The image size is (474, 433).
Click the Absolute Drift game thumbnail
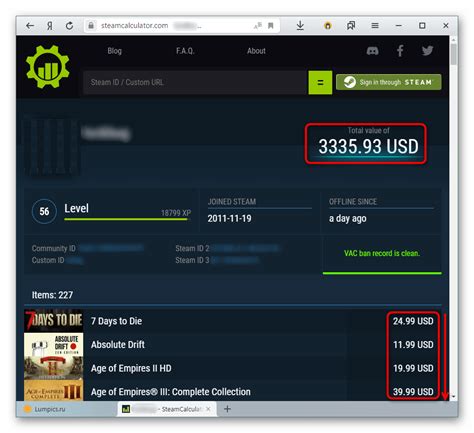54,344
